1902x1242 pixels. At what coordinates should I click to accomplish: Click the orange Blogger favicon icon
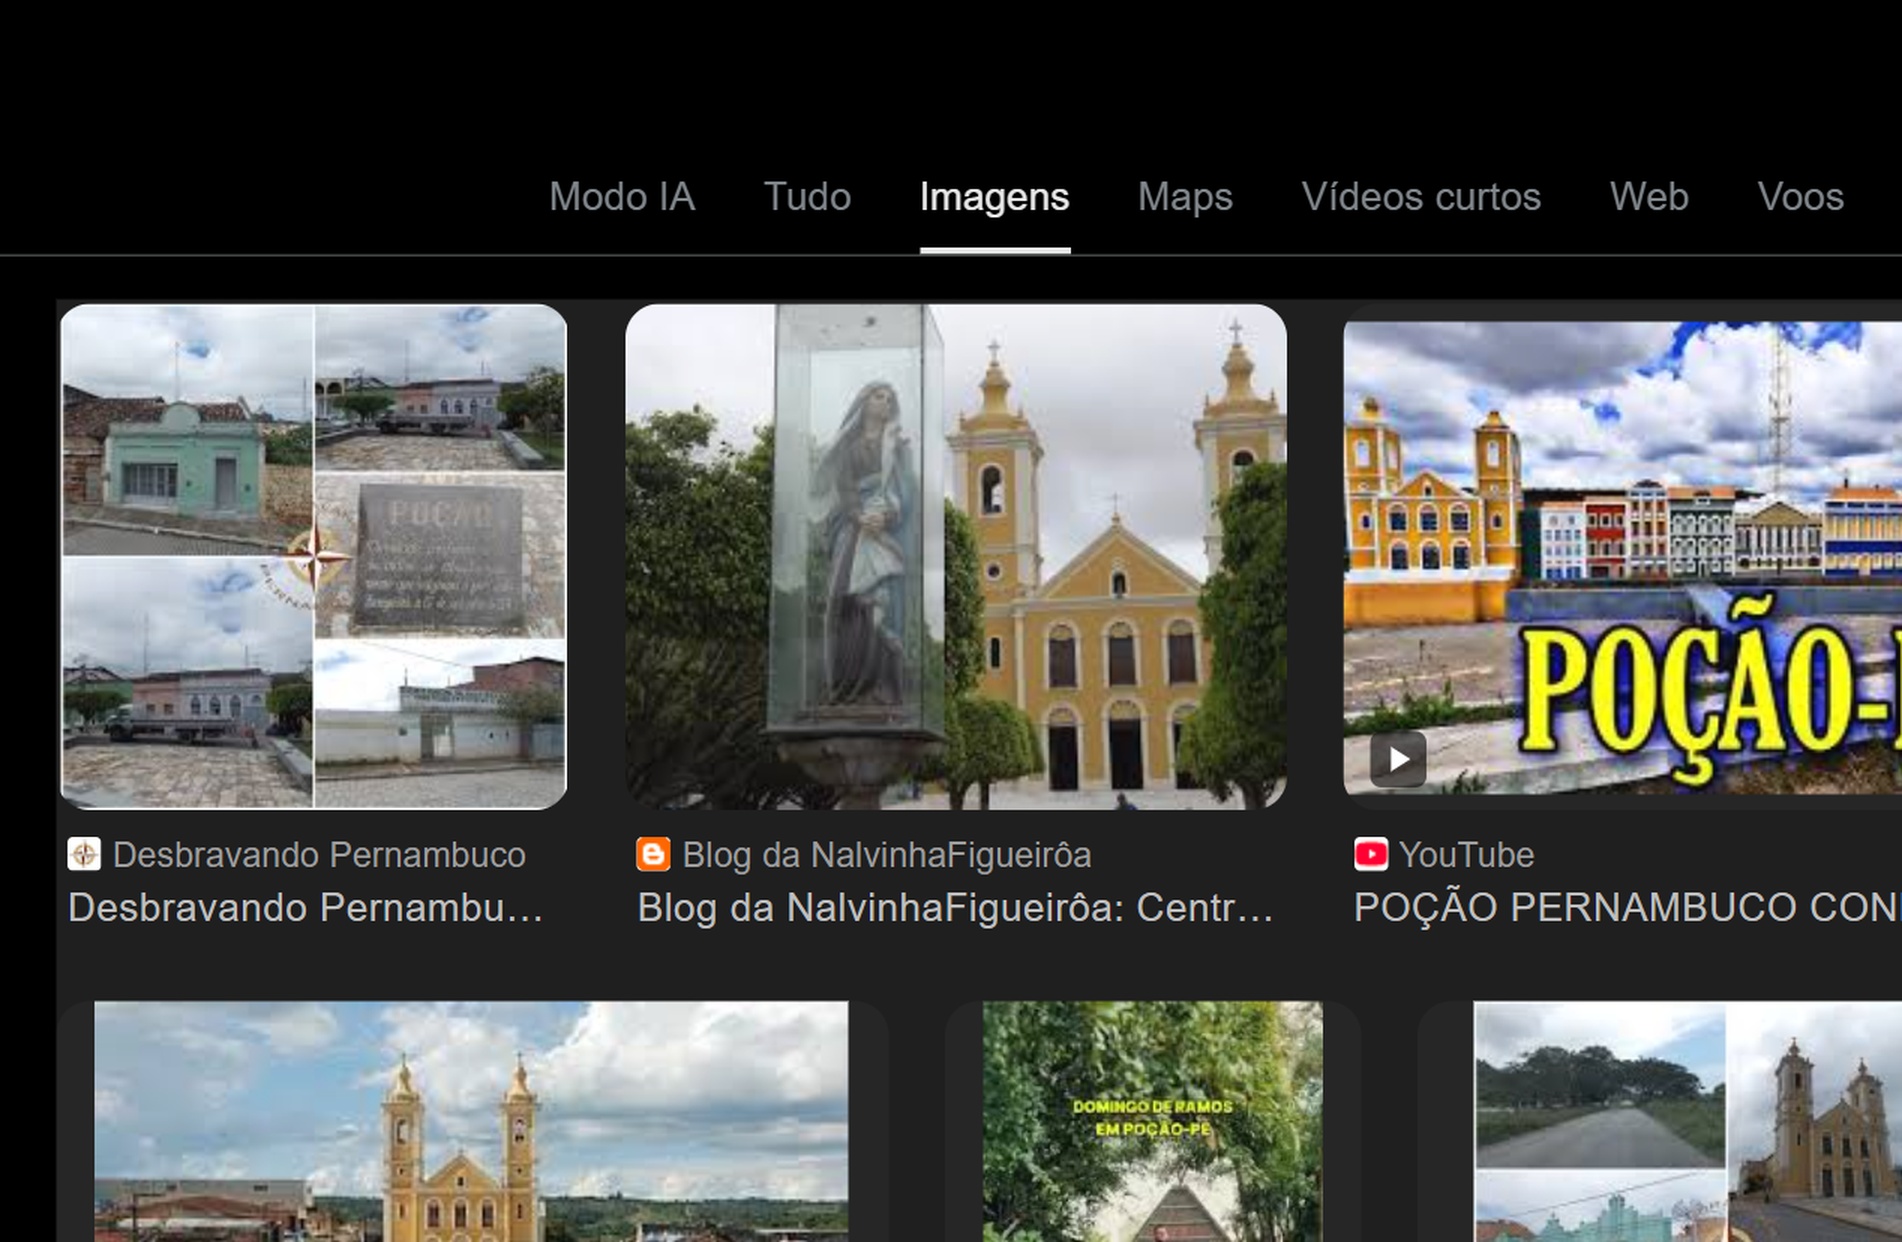[653, 855]
